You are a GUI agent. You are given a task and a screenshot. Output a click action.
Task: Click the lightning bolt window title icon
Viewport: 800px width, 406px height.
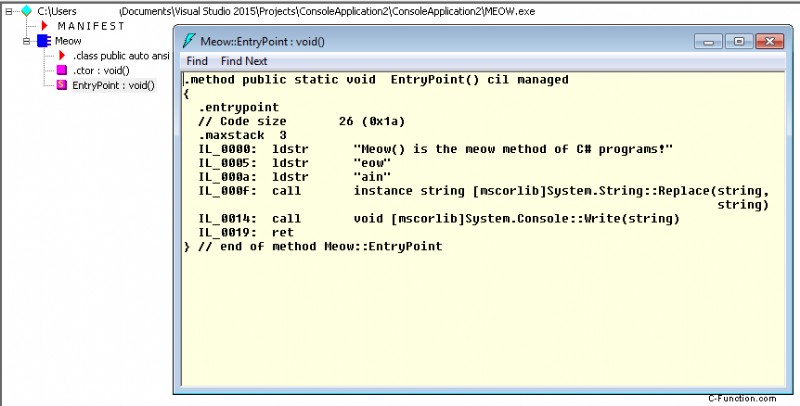click(188, 41)
